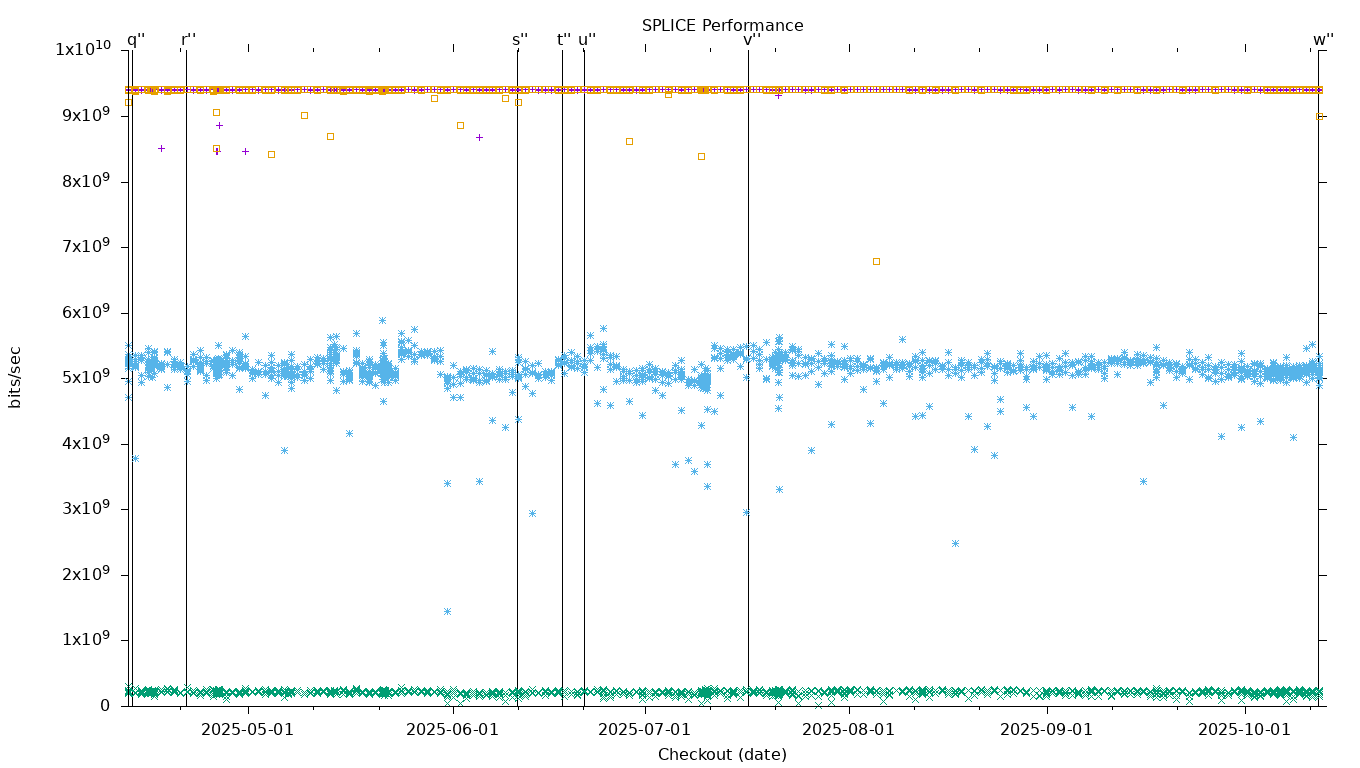Select the 2025-10-01 date label
This screenshot has height=768, width=1360.
[x=1244, y=730]
